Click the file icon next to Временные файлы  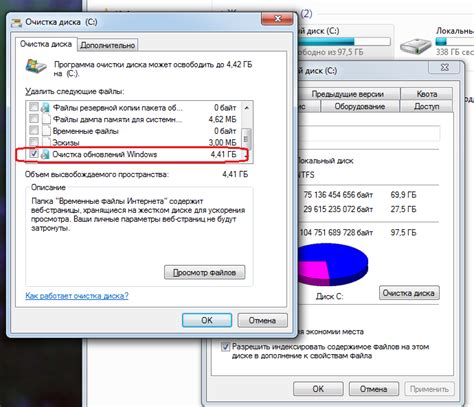click(46, 131)
